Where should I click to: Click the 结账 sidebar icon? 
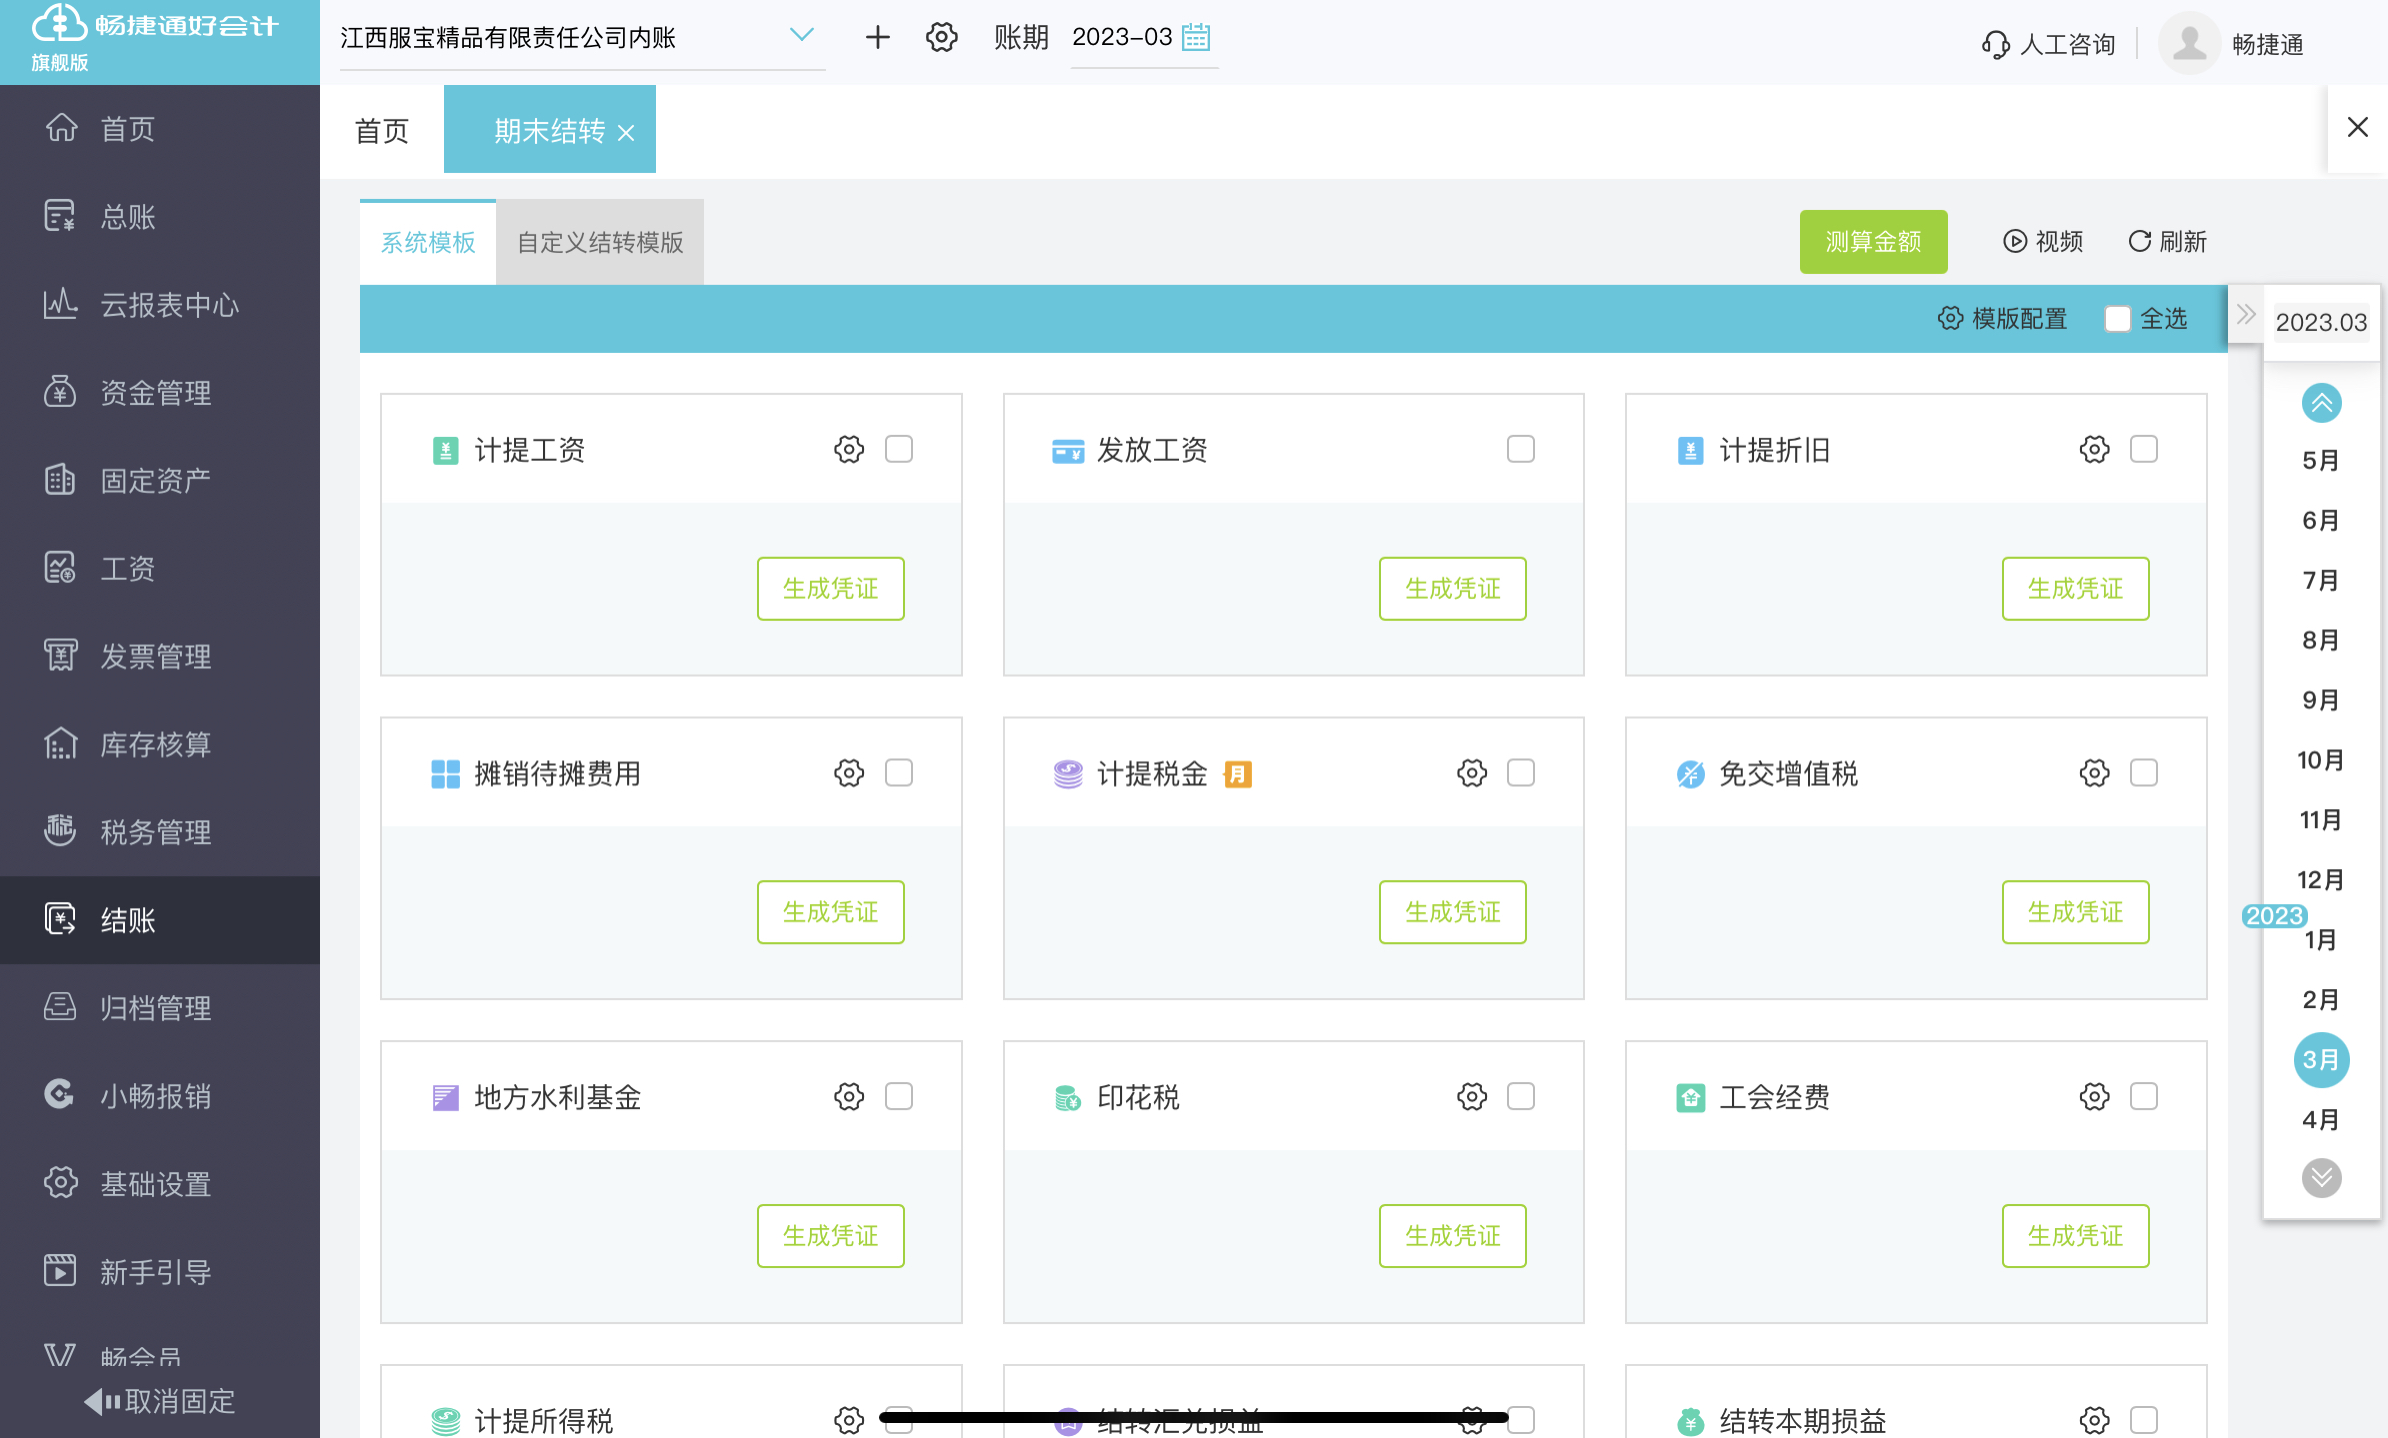(60, 918)
